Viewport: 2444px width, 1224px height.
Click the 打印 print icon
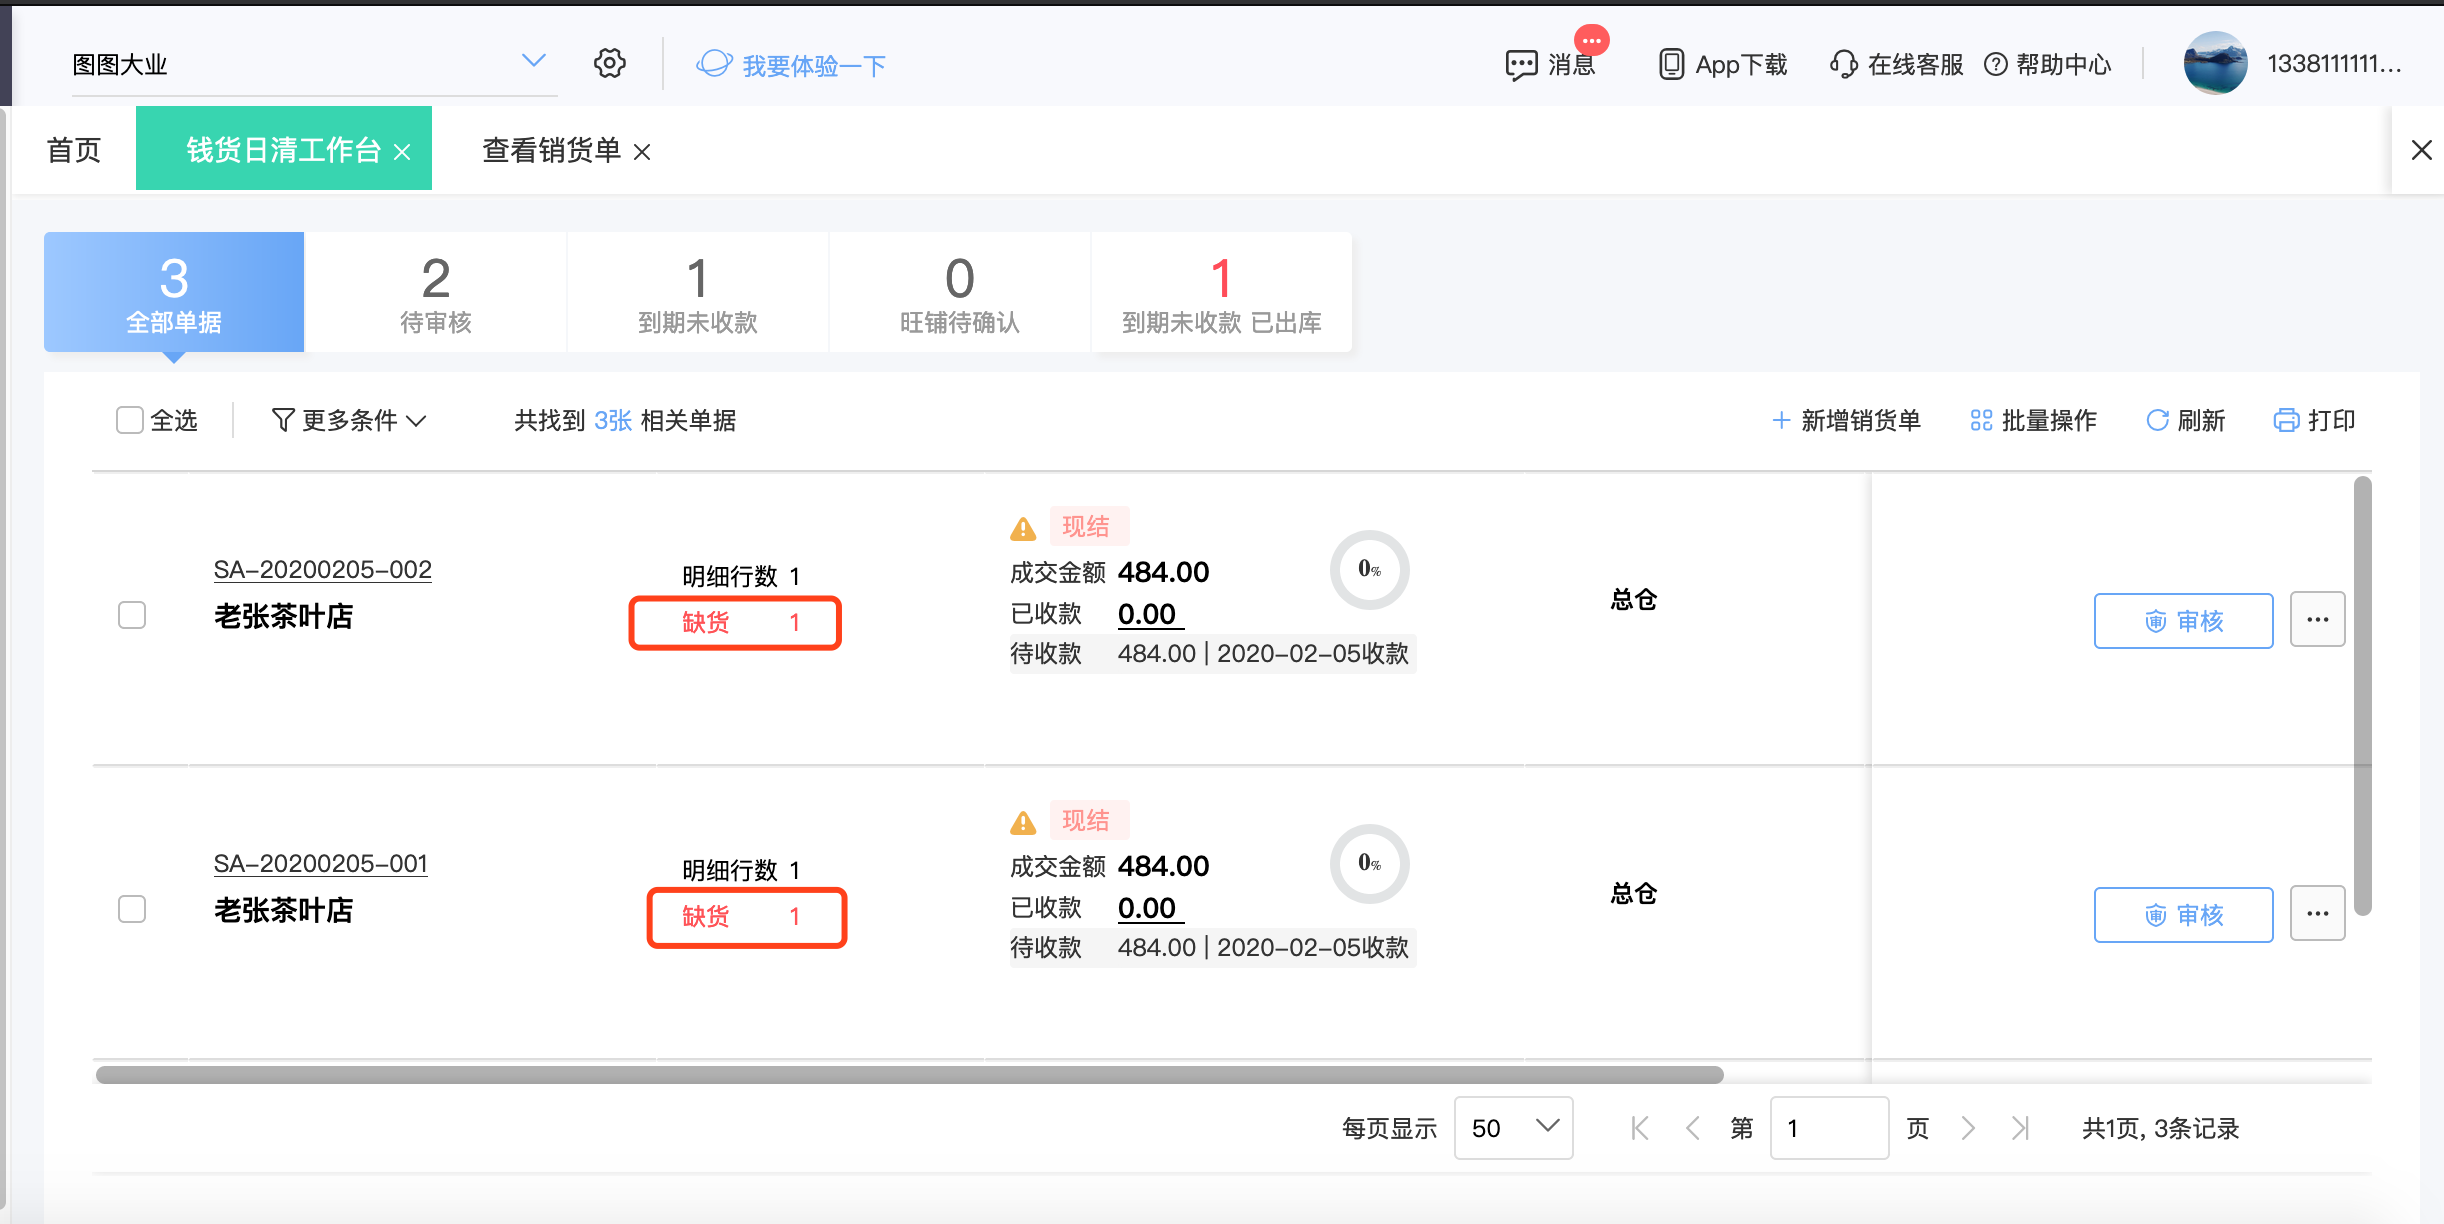tap(2280, 418)
